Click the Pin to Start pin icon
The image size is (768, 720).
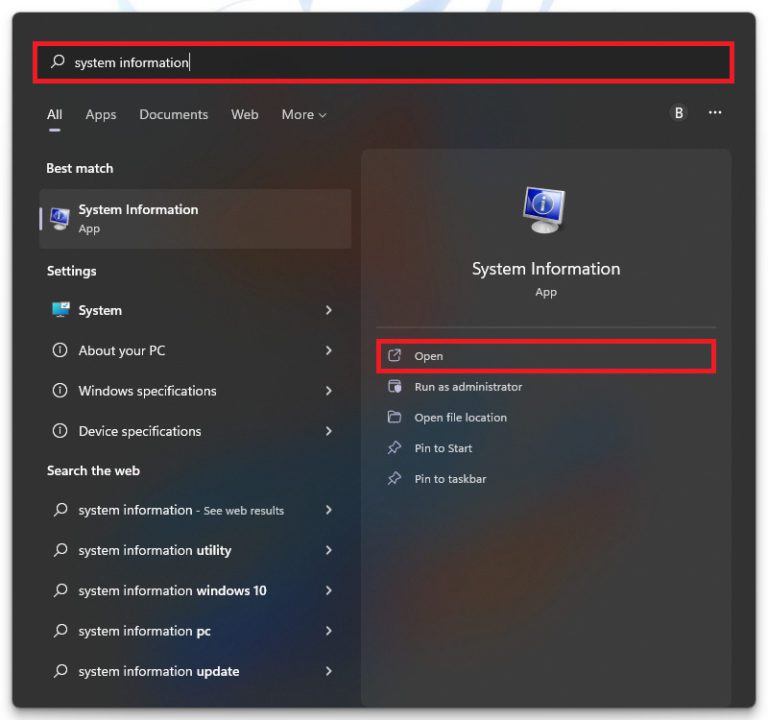point(394,449)
